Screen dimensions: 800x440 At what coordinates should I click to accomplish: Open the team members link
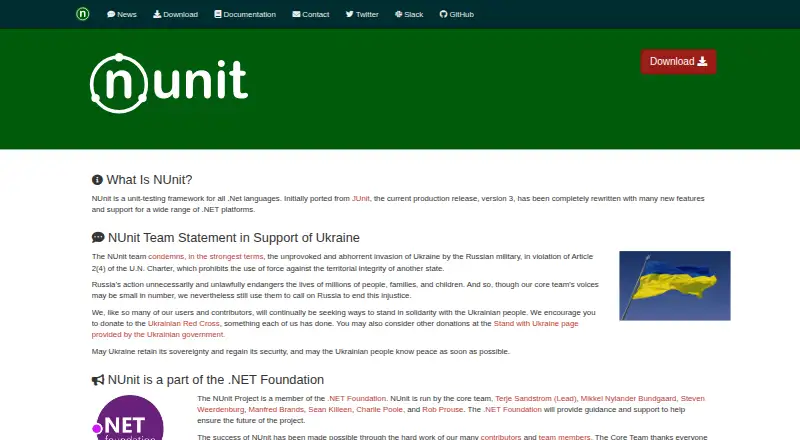coord(564,437)
